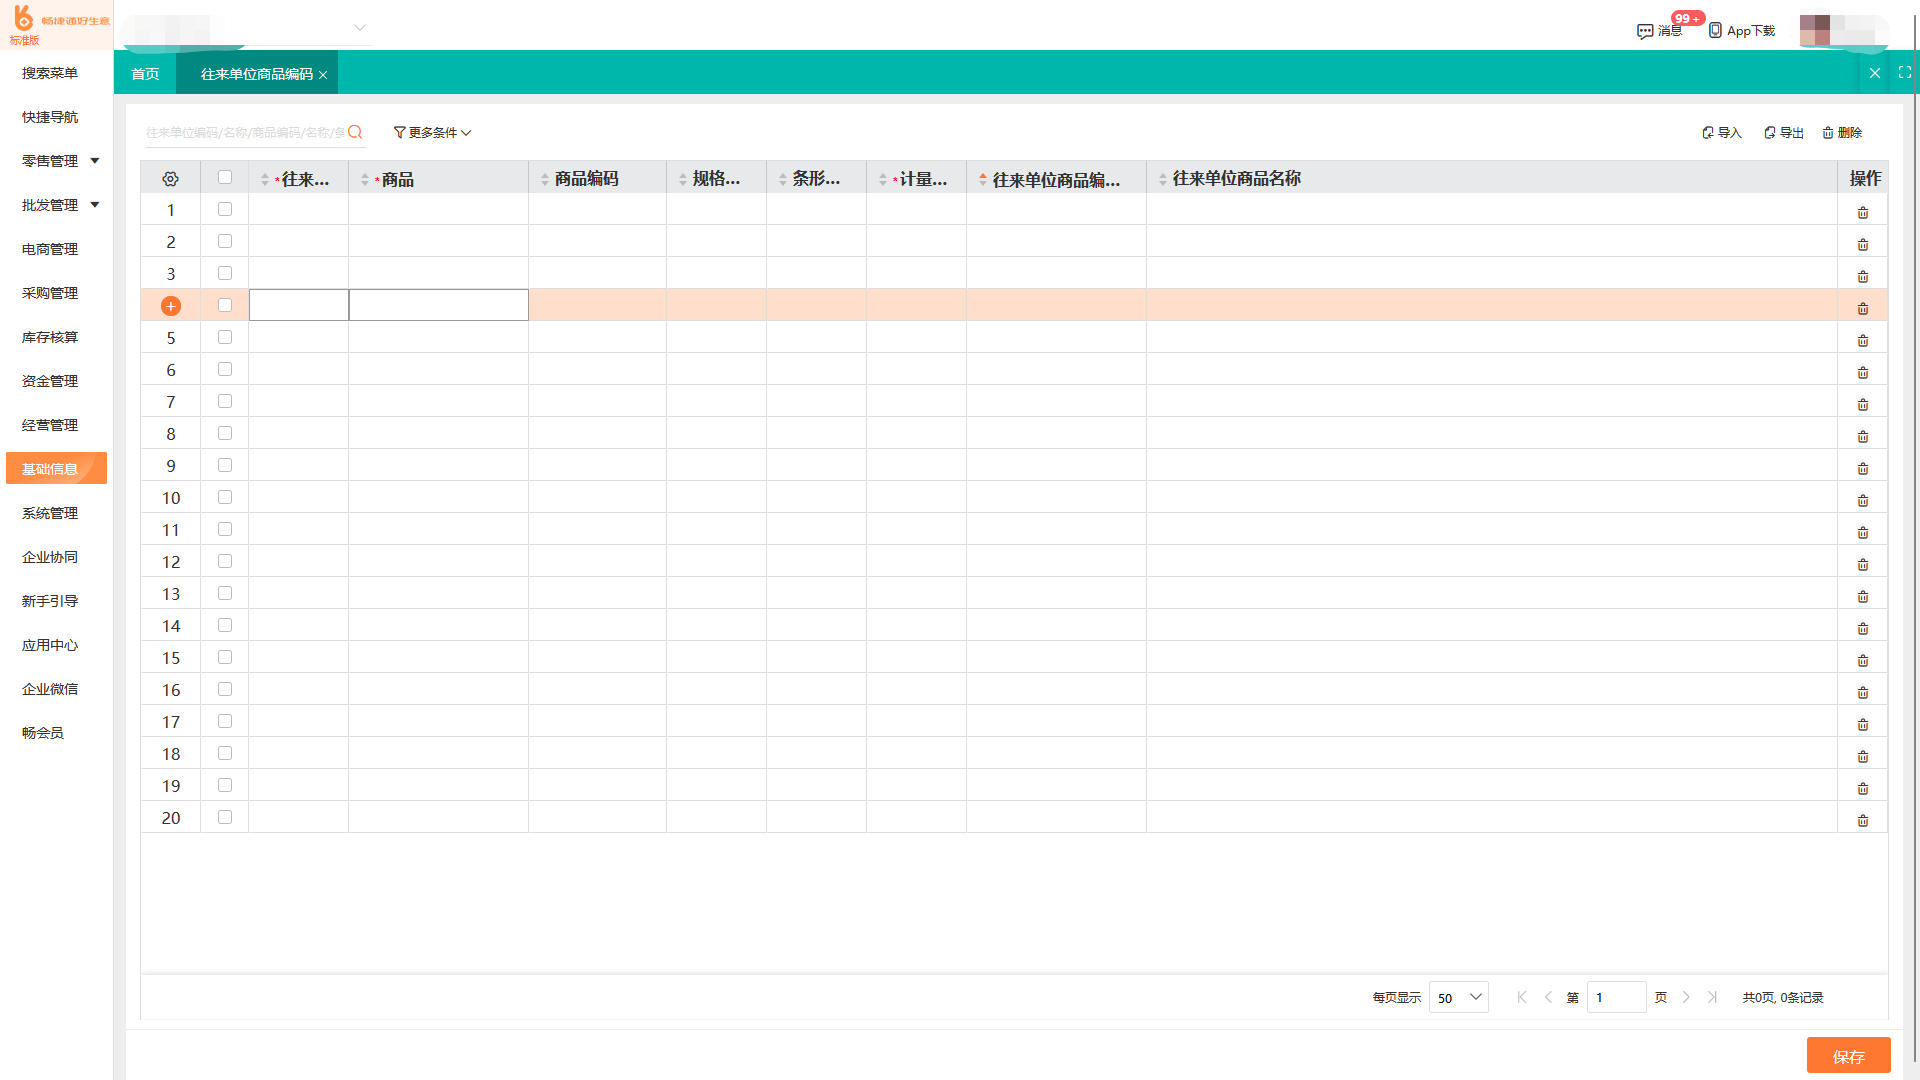
Task: Click the 首页 tab in top navigation
Action: (x=145, y=74)
